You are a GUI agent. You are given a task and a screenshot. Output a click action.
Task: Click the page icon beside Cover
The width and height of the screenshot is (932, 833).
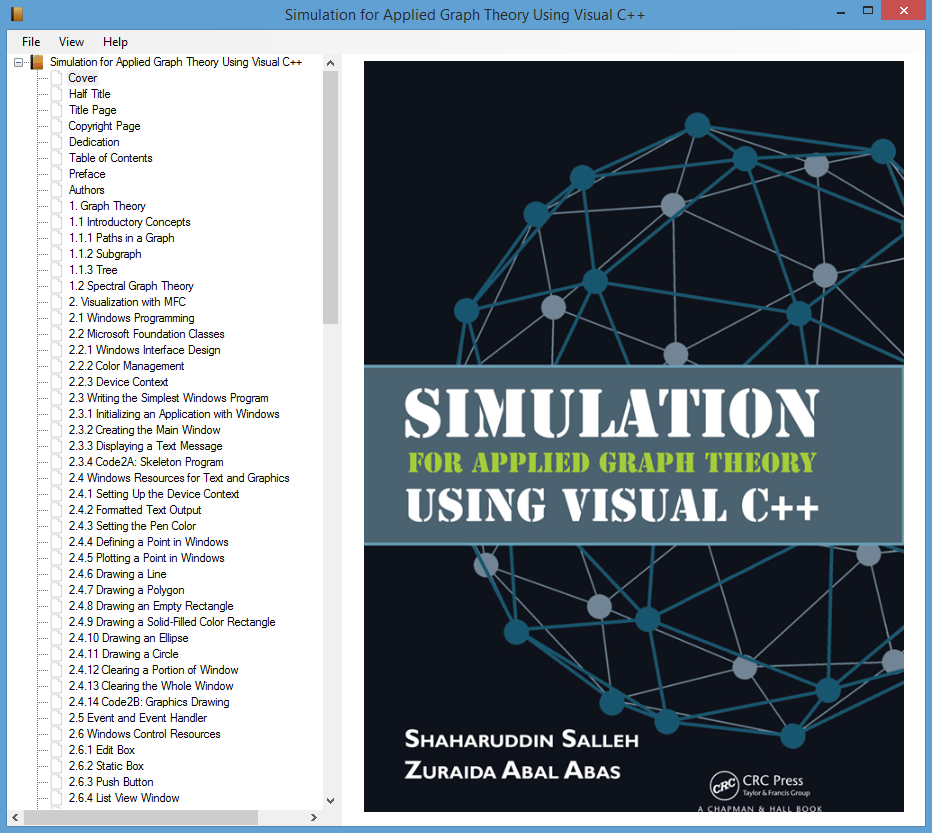[x=57, y=78]
